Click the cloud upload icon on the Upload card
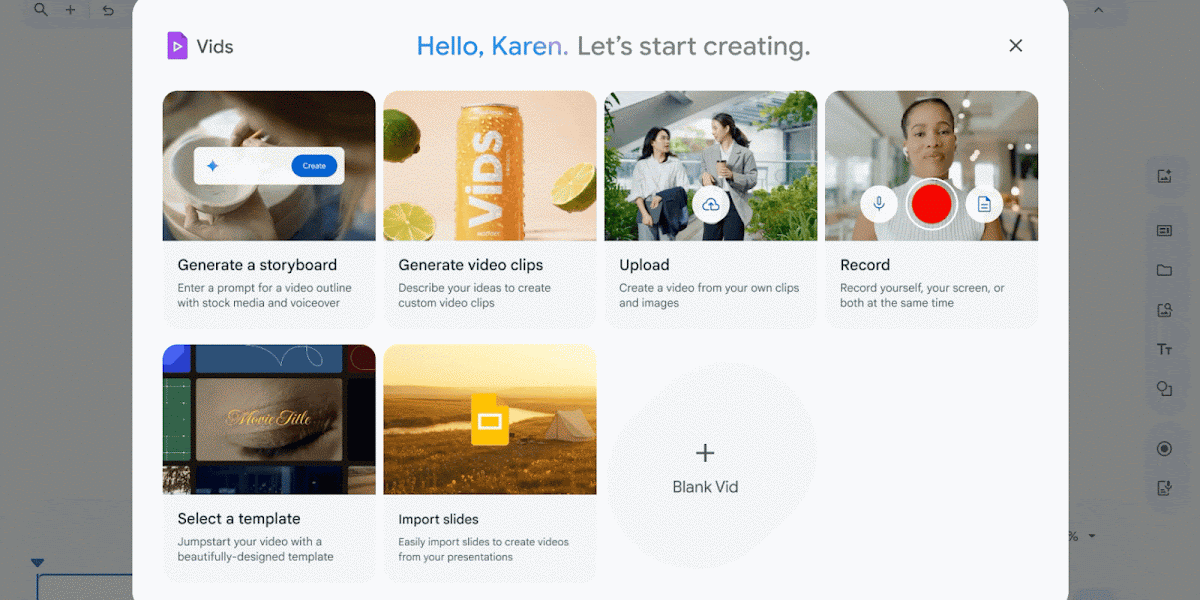Viewport: 1200px width, 600px height. [x=710, y=204]
